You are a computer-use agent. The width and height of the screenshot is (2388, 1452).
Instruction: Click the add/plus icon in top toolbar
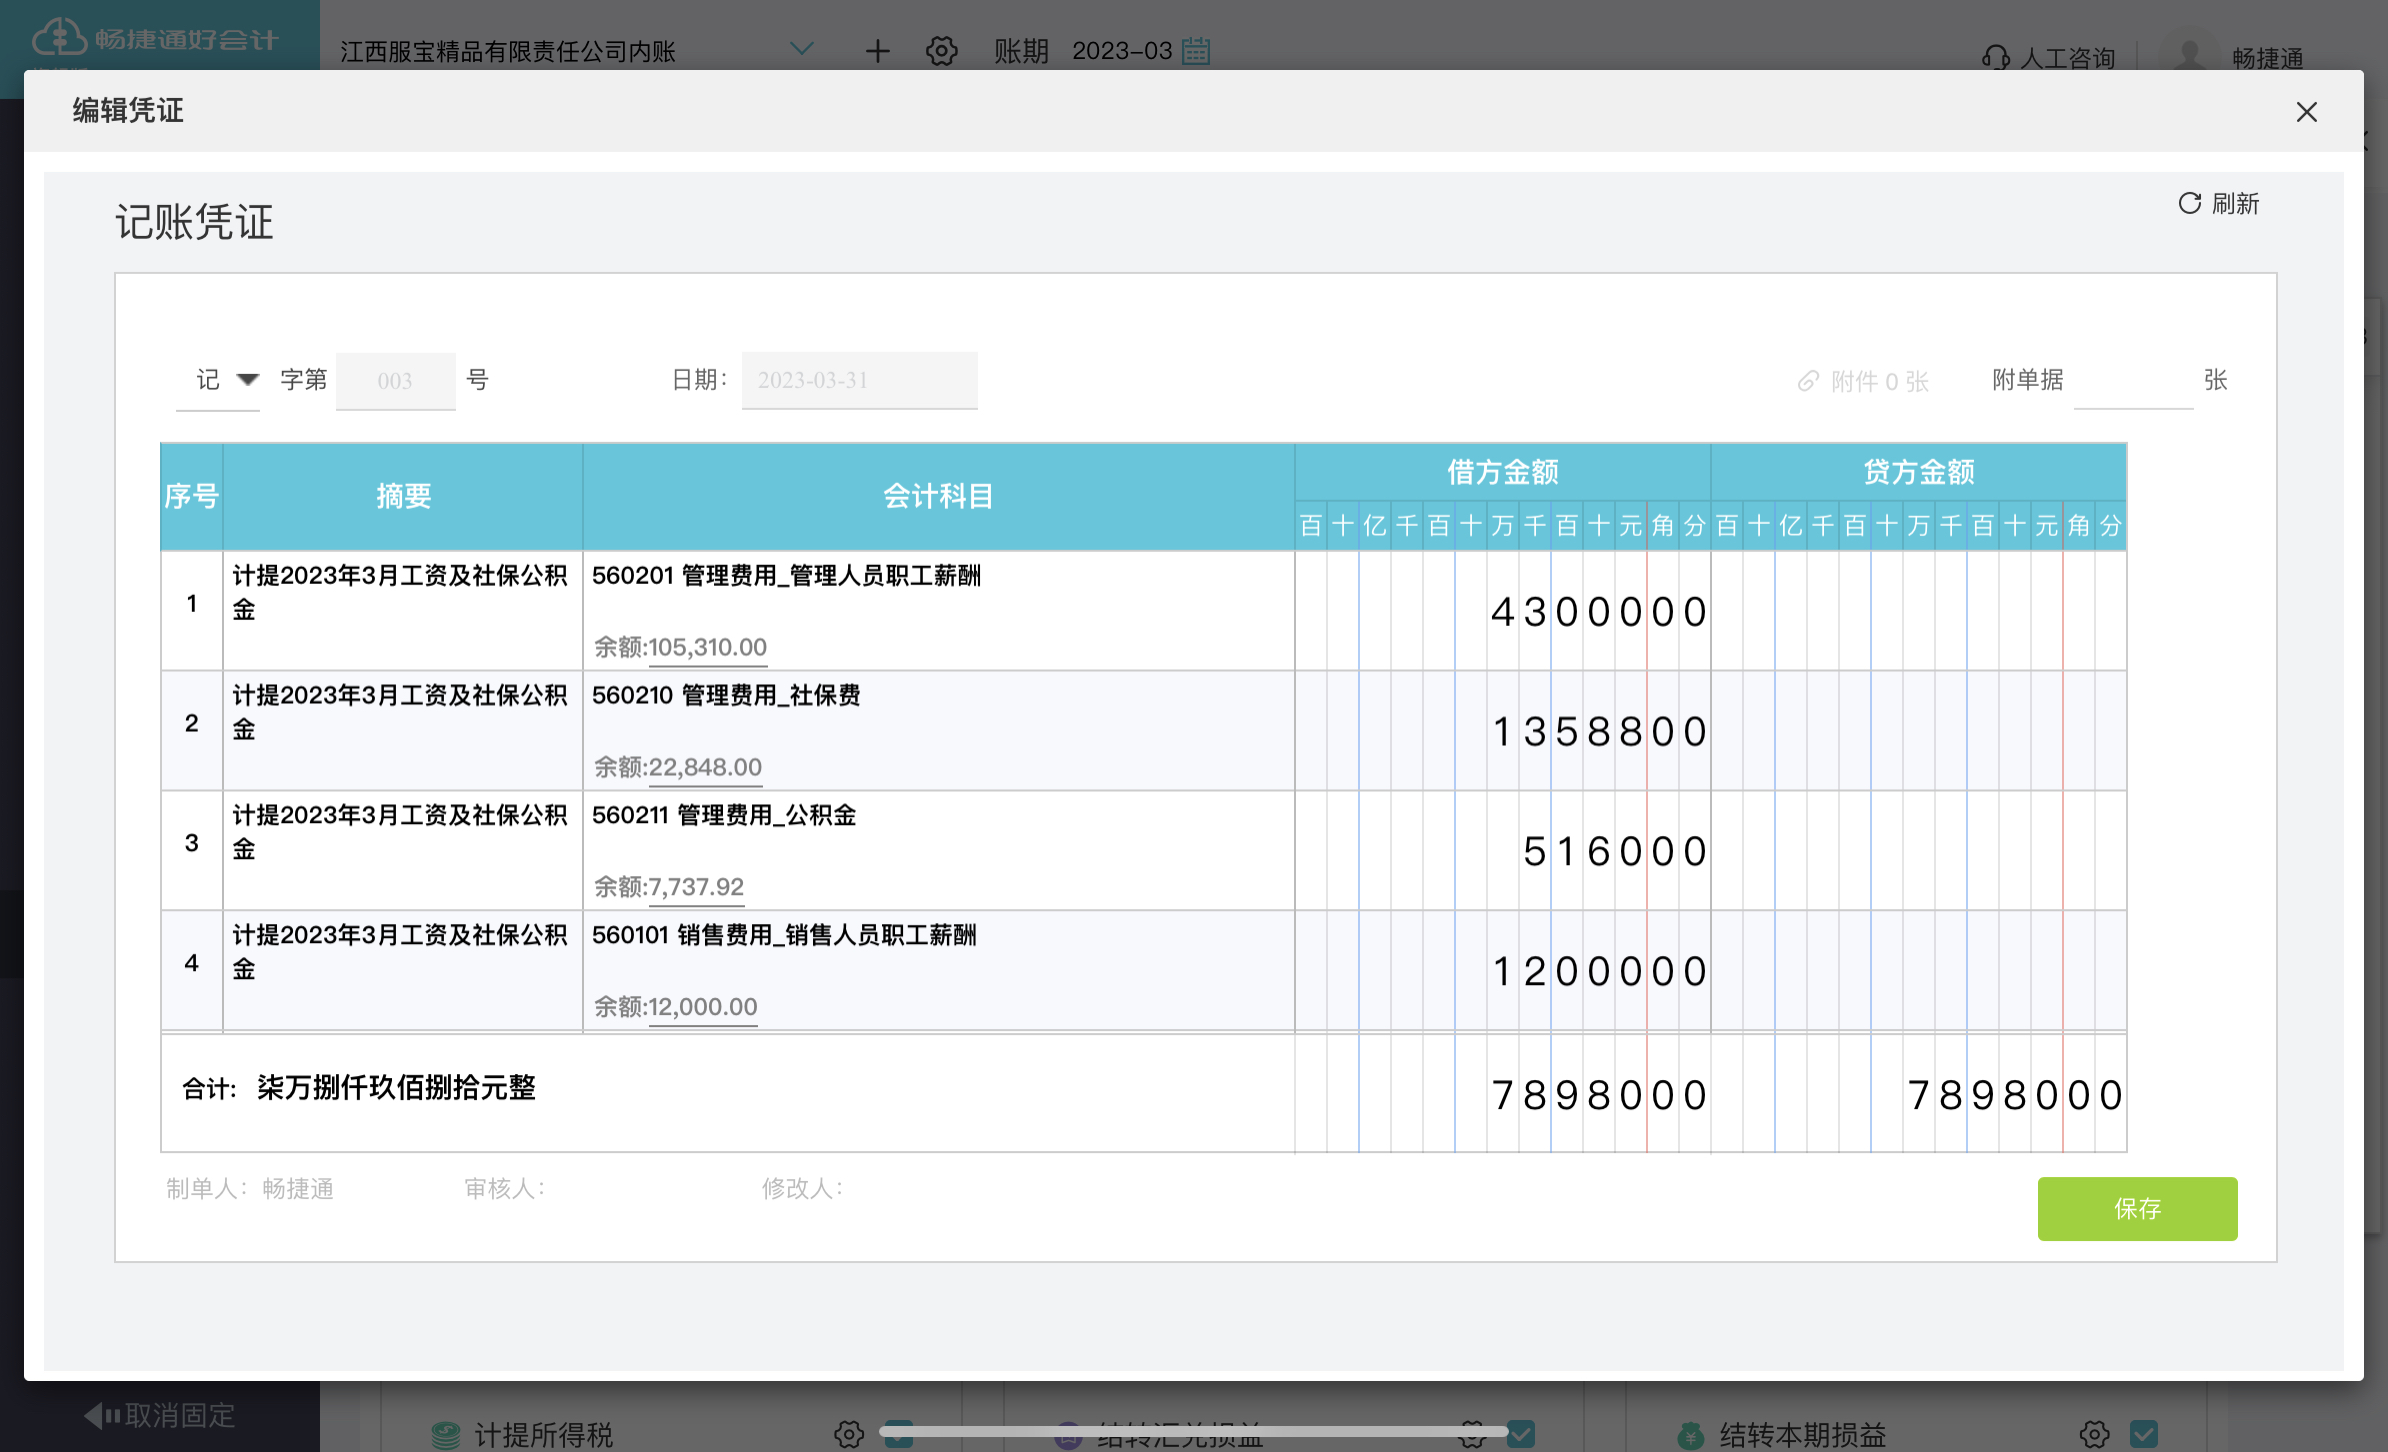click(875, 49)
